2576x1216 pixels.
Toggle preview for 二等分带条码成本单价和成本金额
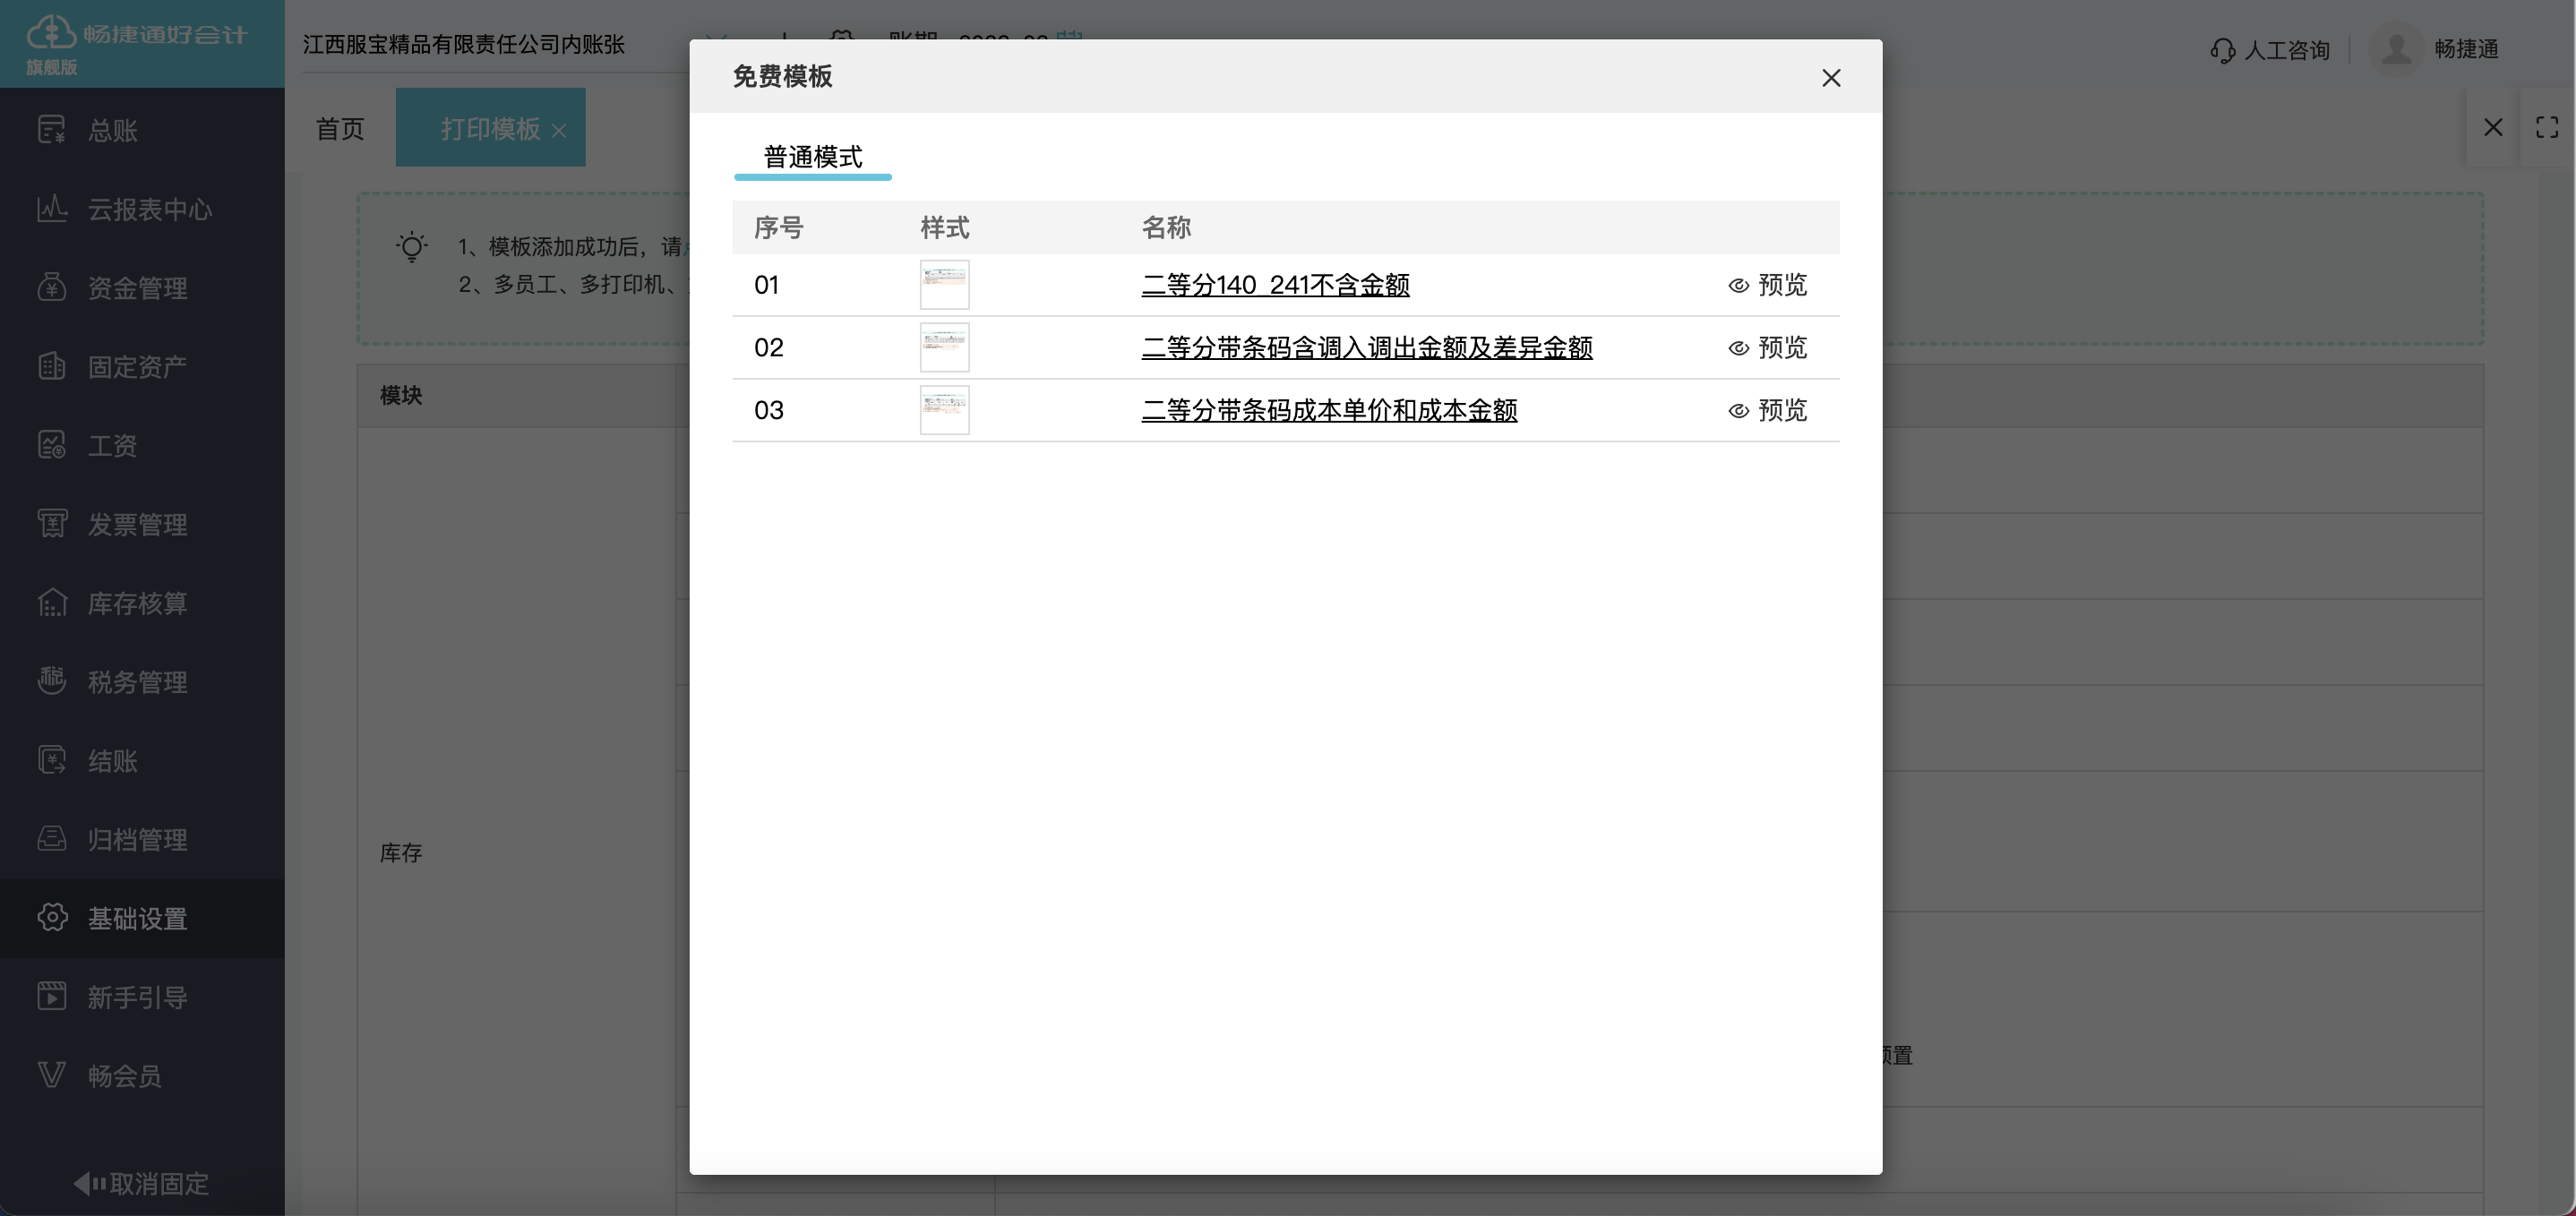pyautogui.click(x=1768, y=411)
